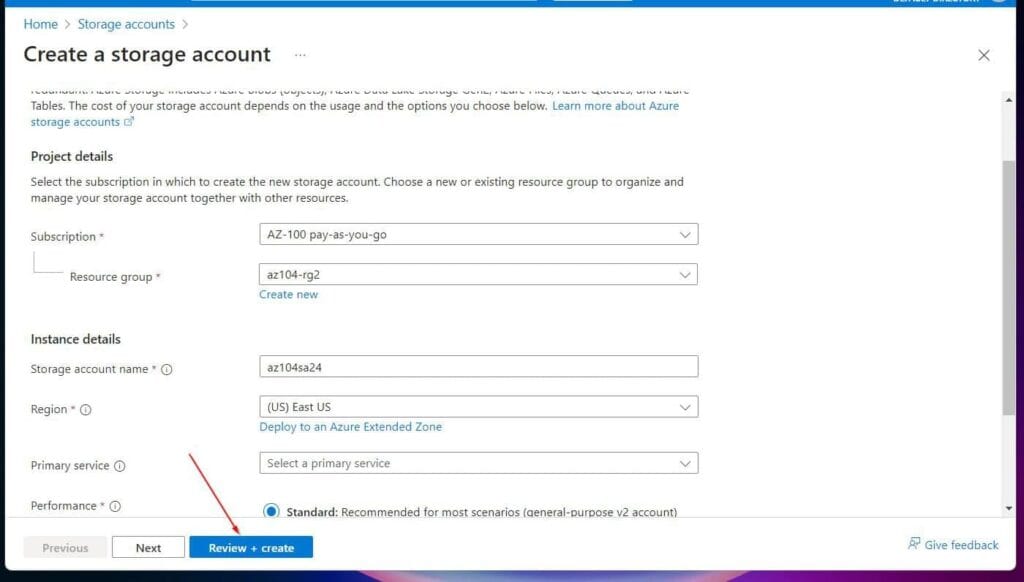Open info tooltip for Storage account name

(x=167, y=370)
